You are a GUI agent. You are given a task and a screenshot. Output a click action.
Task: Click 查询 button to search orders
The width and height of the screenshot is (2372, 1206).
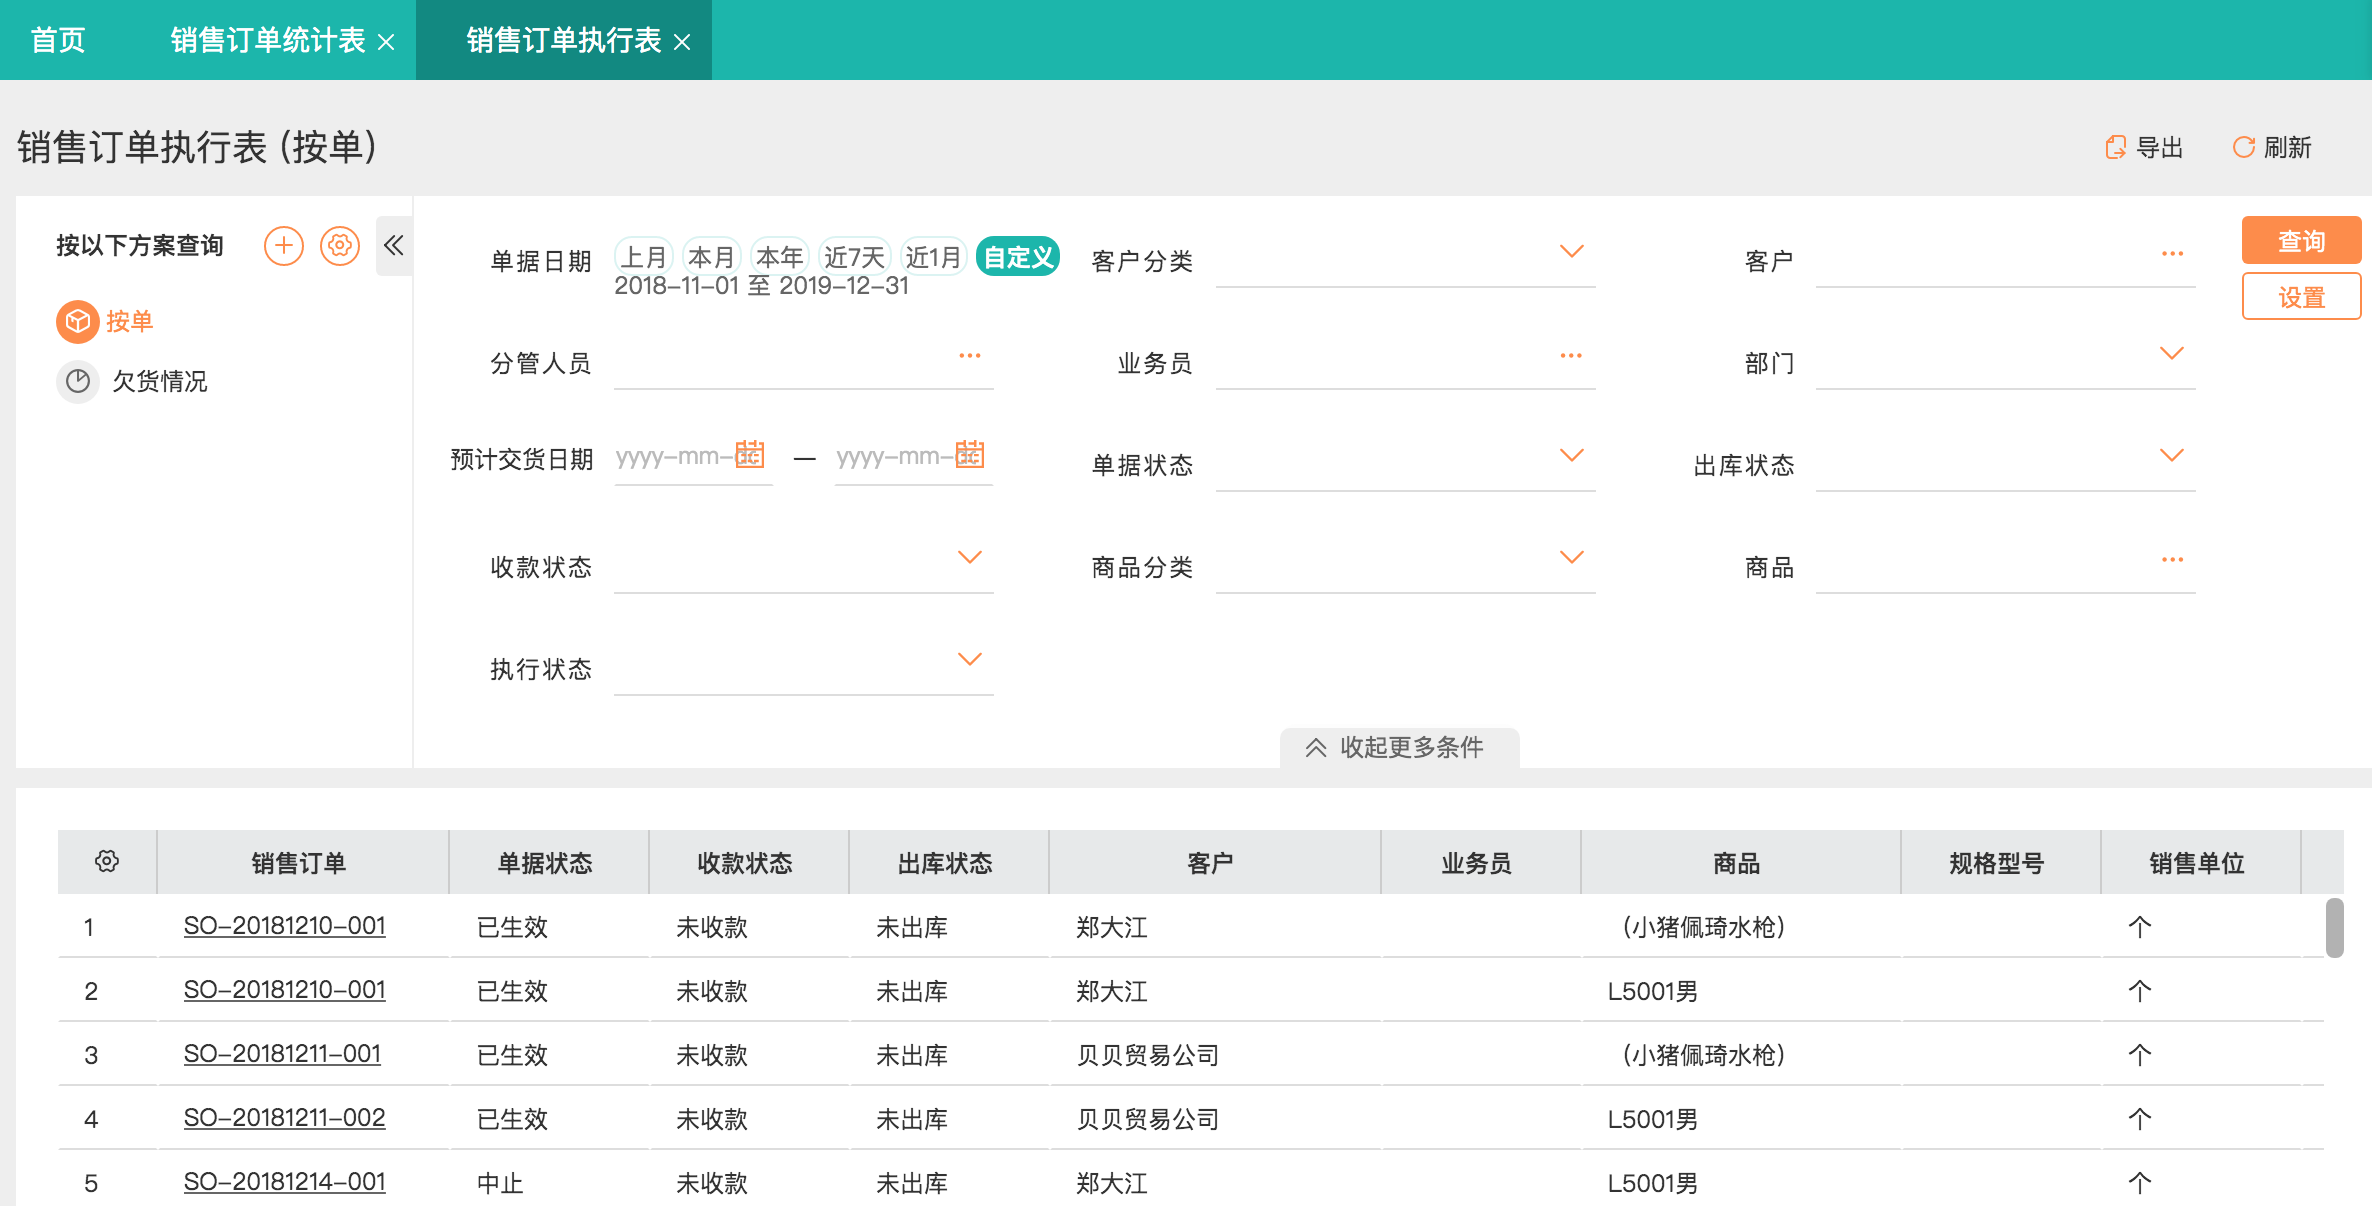pos(2301,243)
